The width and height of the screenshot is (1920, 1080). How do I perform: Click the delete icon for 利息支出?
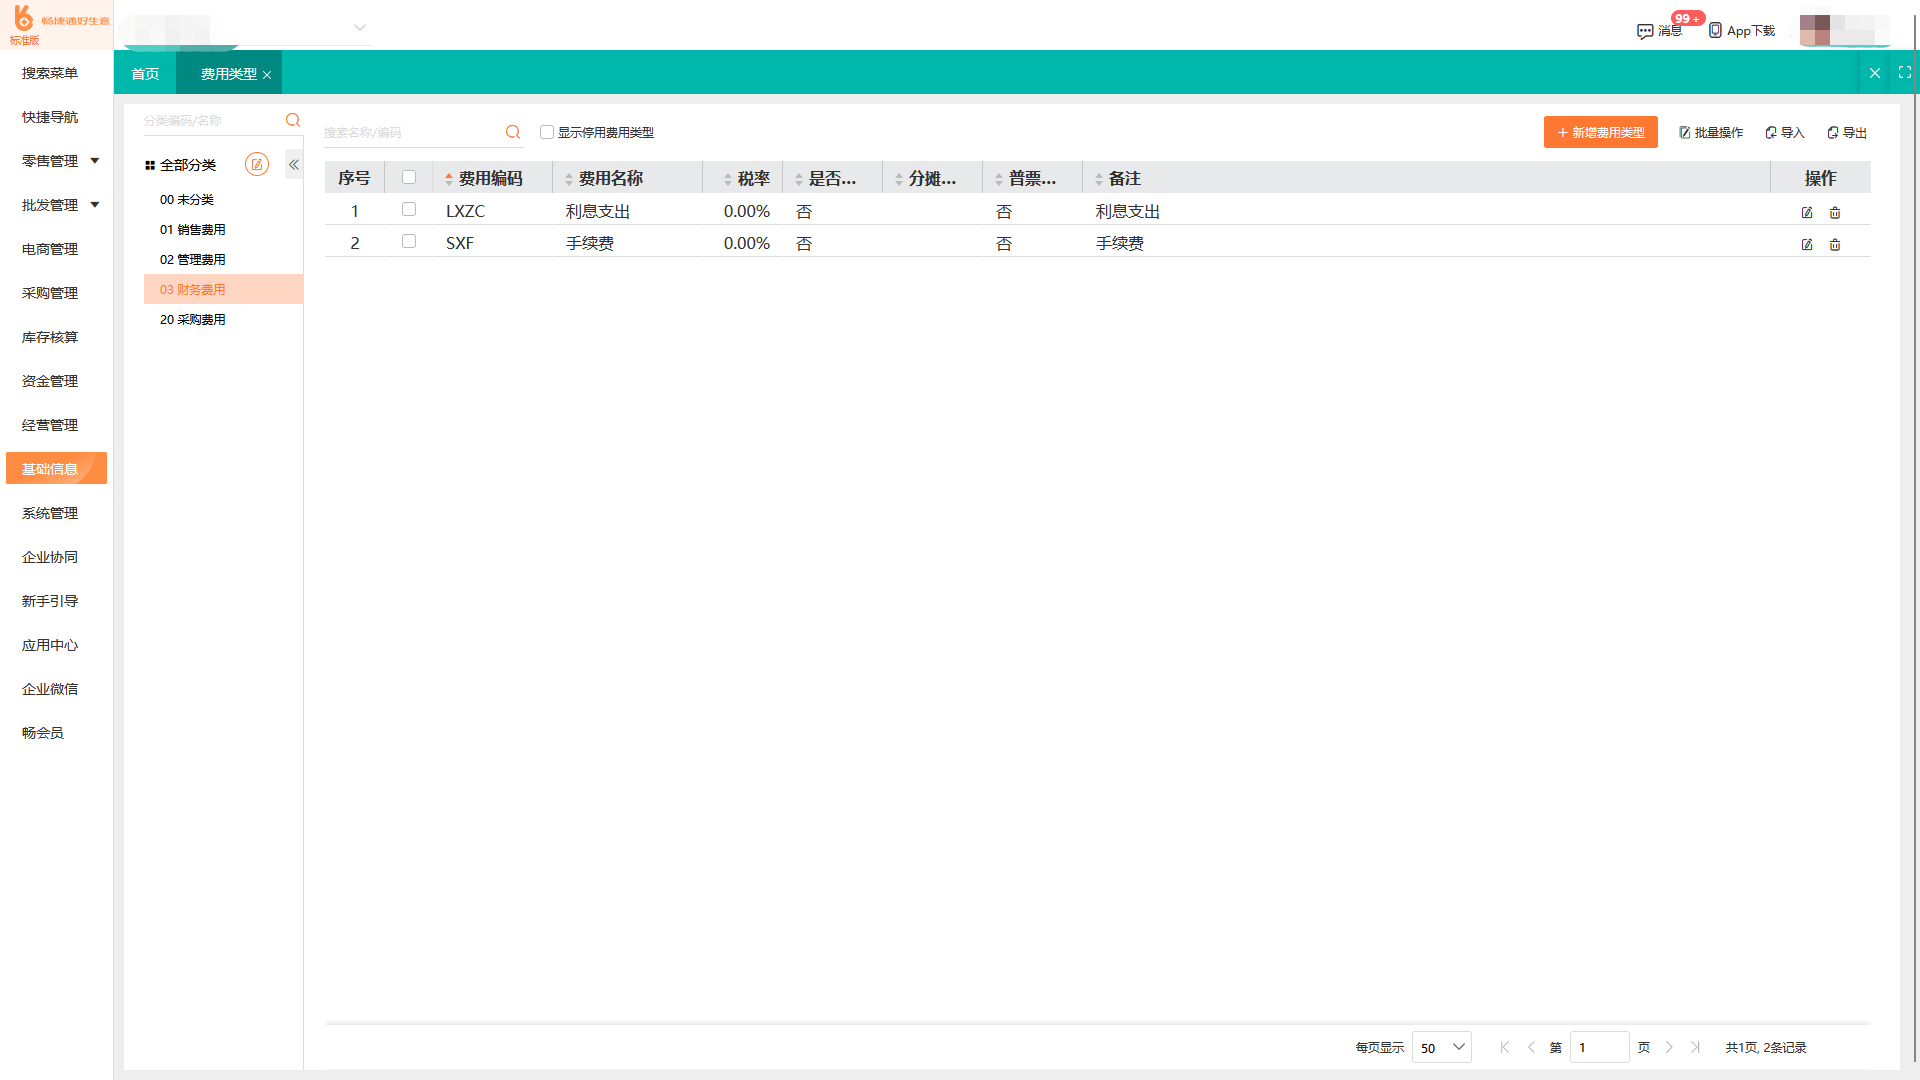[x=1836, y=212]
